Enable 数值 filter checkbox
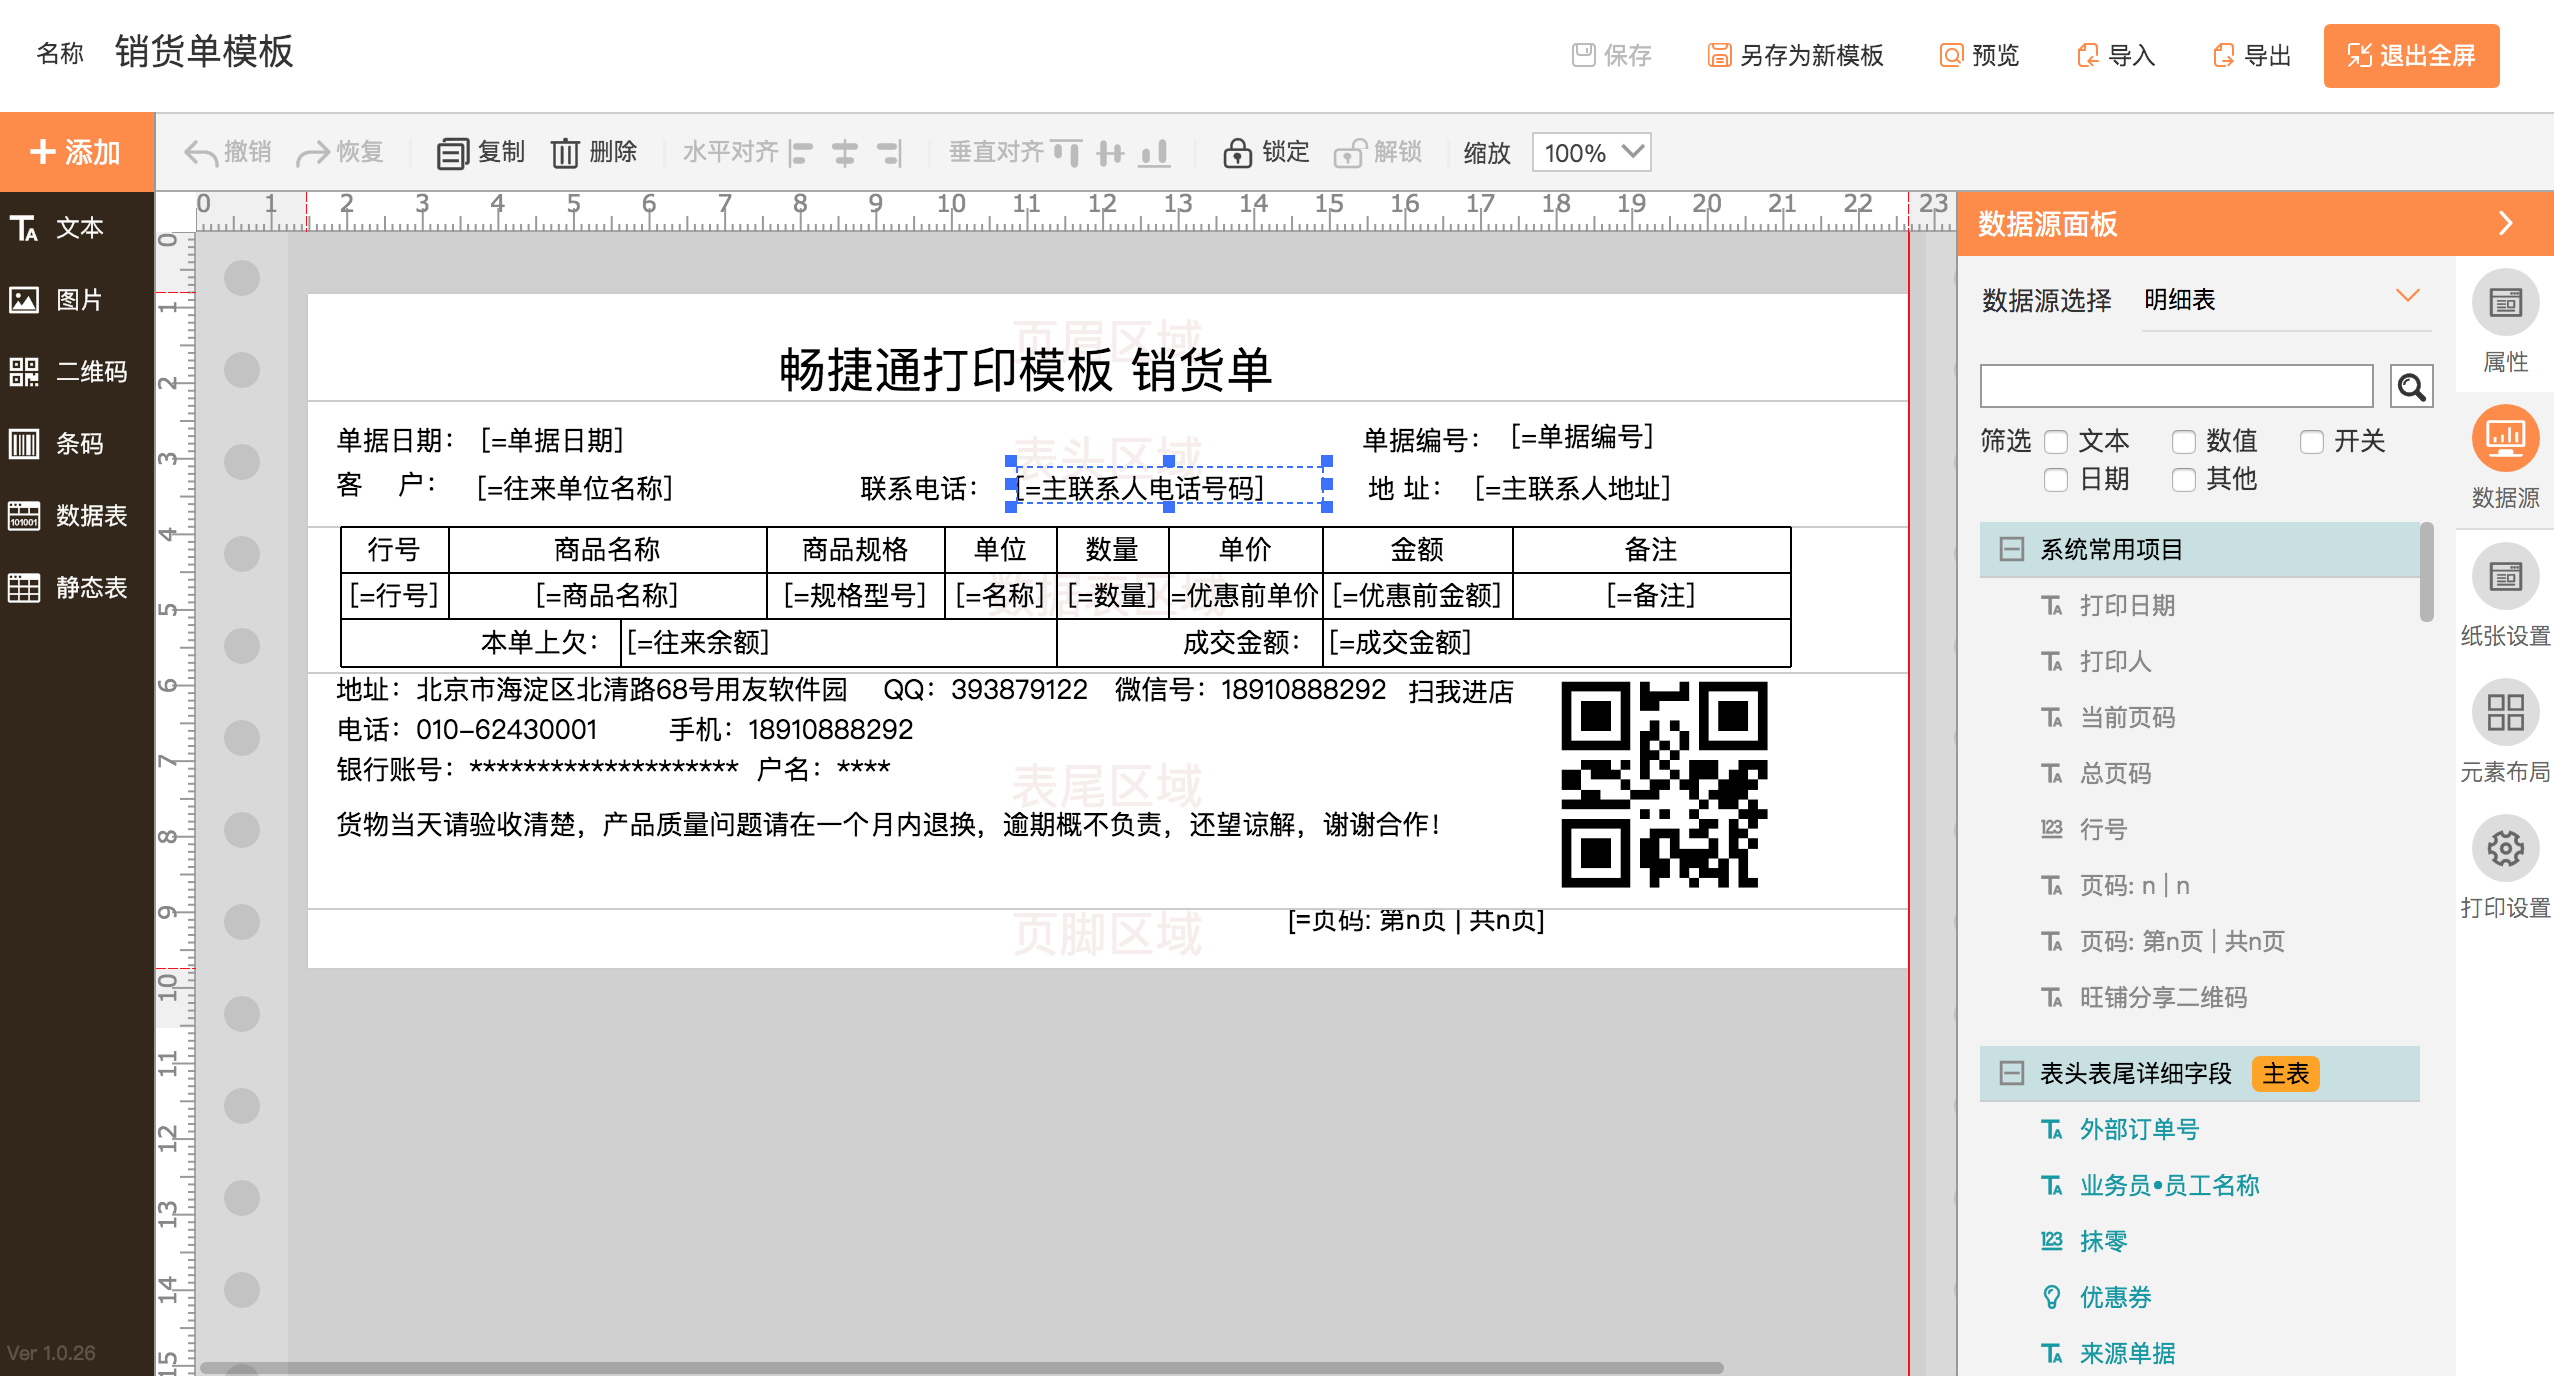 [x=2186, y=442]
